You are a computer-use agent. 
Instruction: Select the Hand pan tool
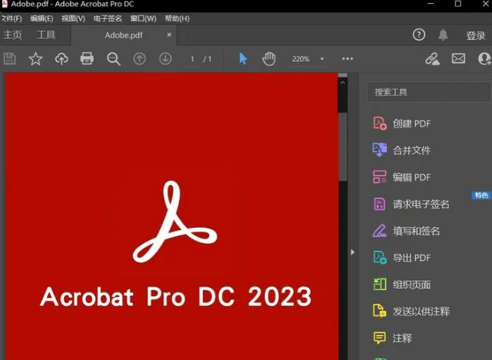coord(269,59)
